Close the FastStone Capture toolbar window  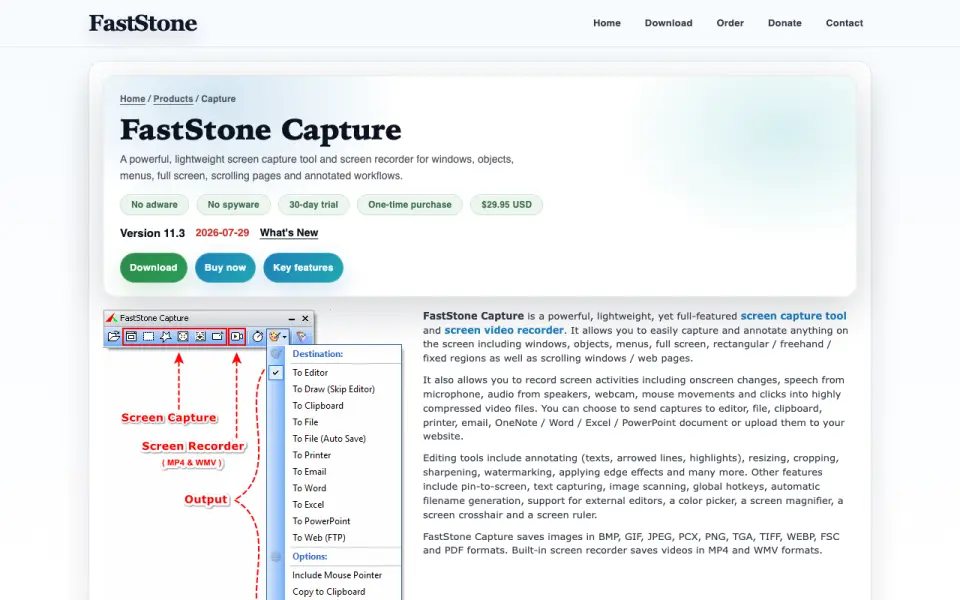tap(305, 318)
